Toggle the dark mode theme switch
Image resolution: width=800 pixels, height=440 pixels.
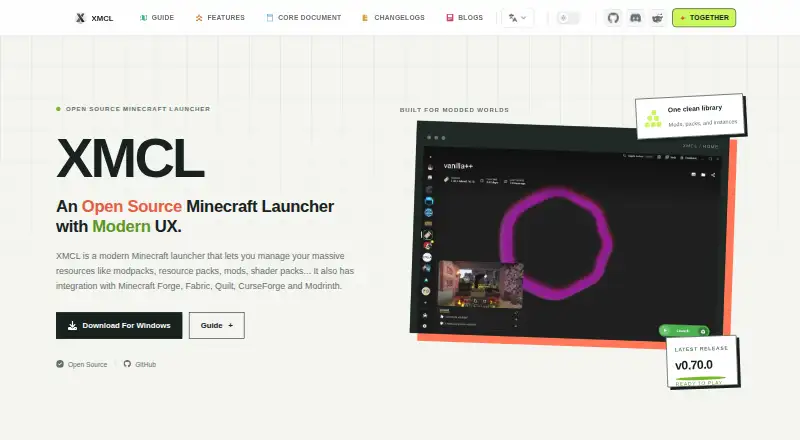point(568,18)
